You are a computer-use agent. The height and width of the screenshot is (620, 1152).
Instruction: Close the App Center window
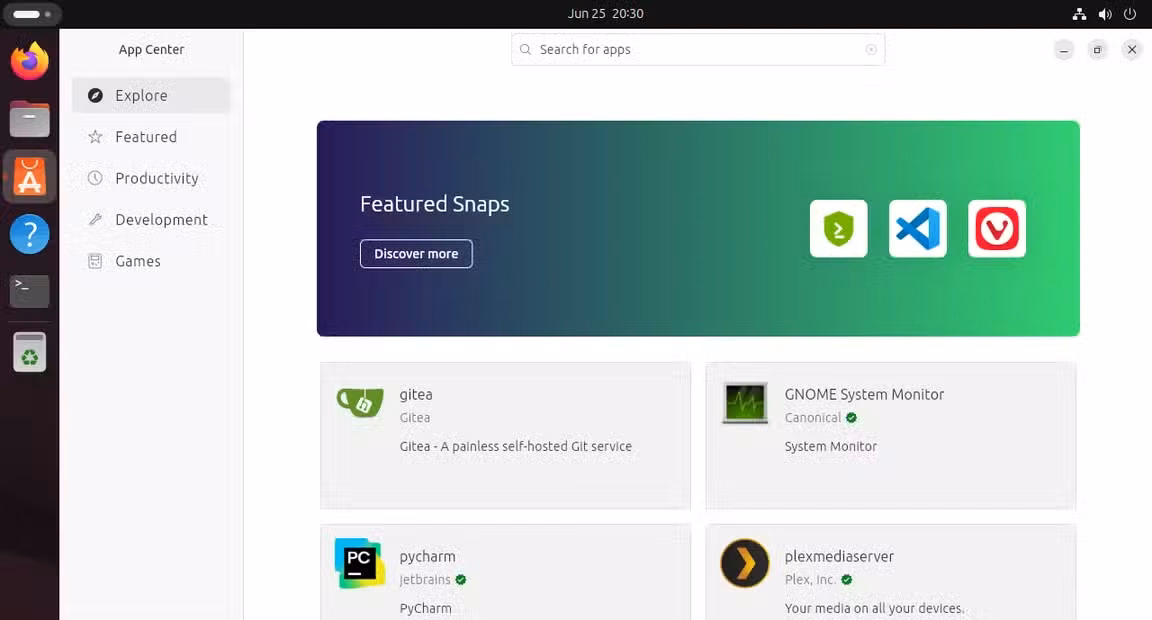(1131, 50)
